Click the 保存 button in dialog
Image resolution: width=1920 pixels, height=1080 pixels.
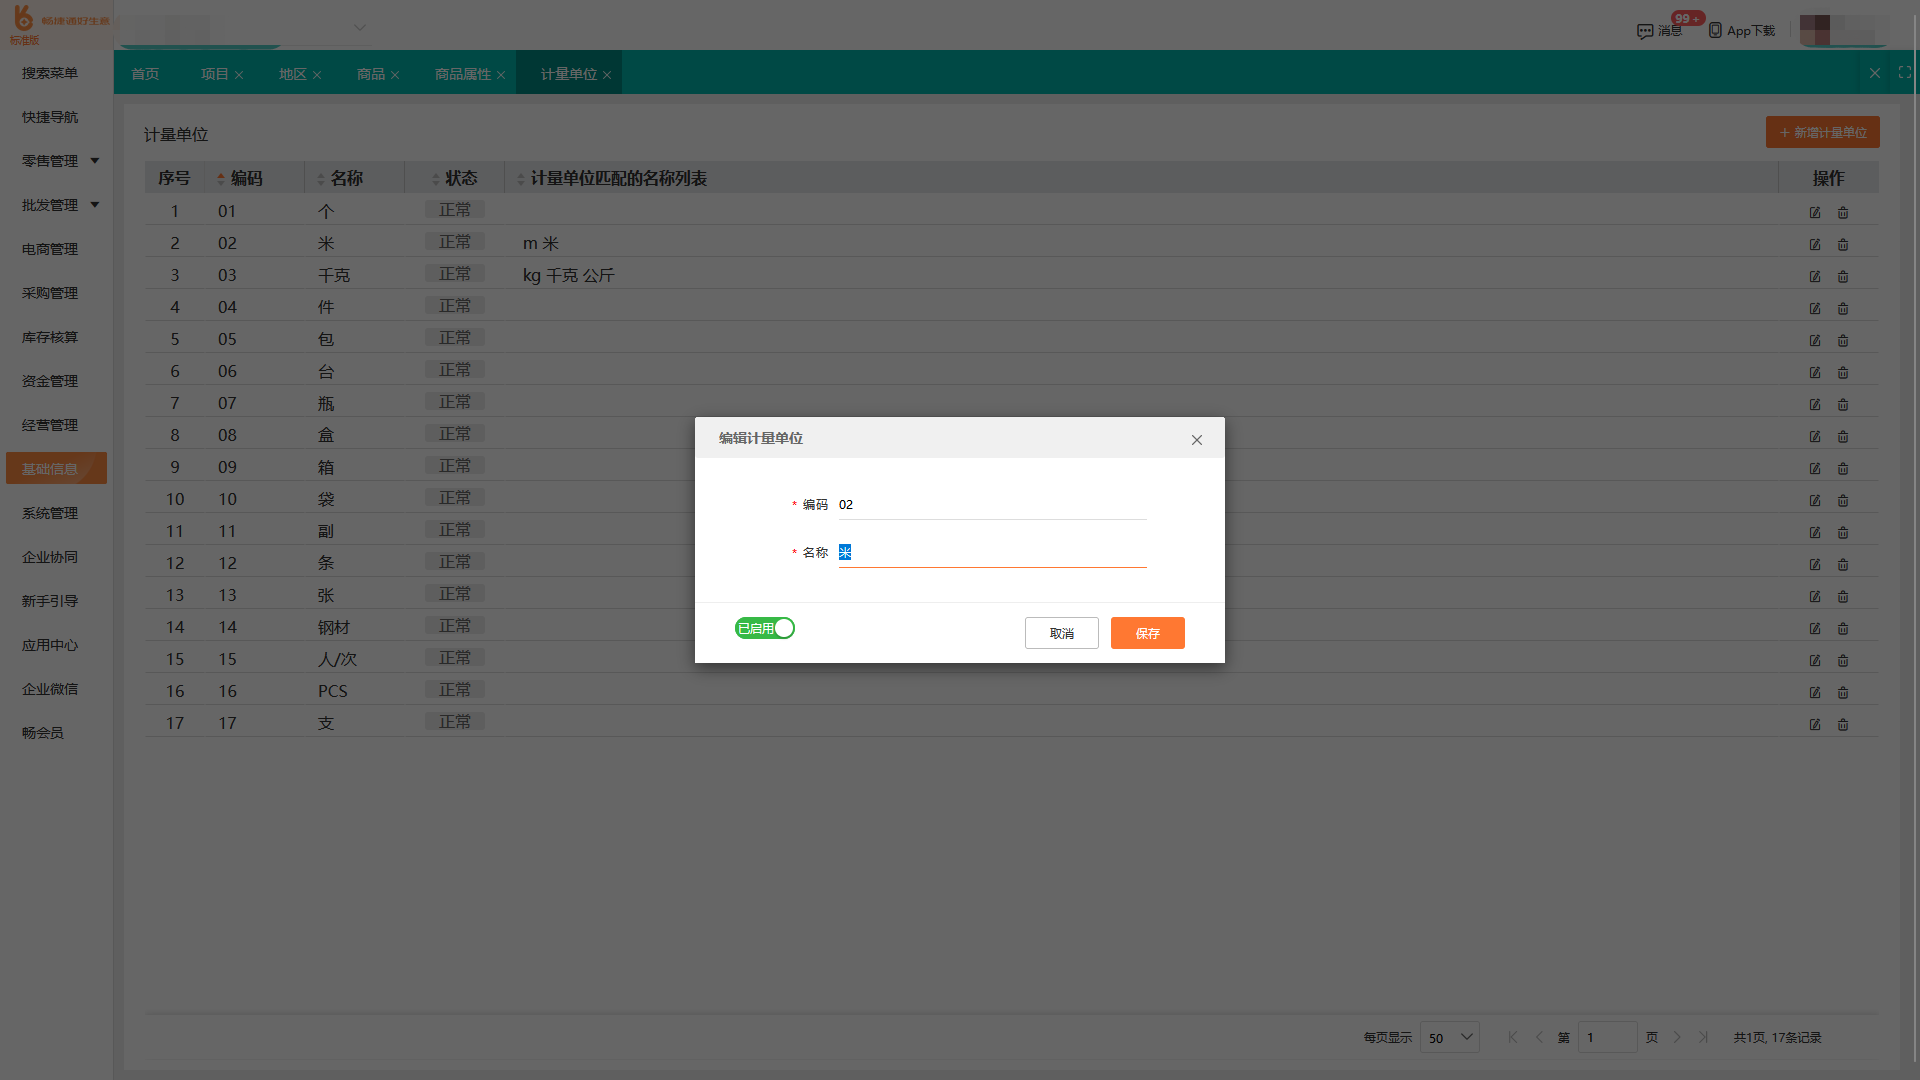pyautogui.click(x=1147, y=633)
